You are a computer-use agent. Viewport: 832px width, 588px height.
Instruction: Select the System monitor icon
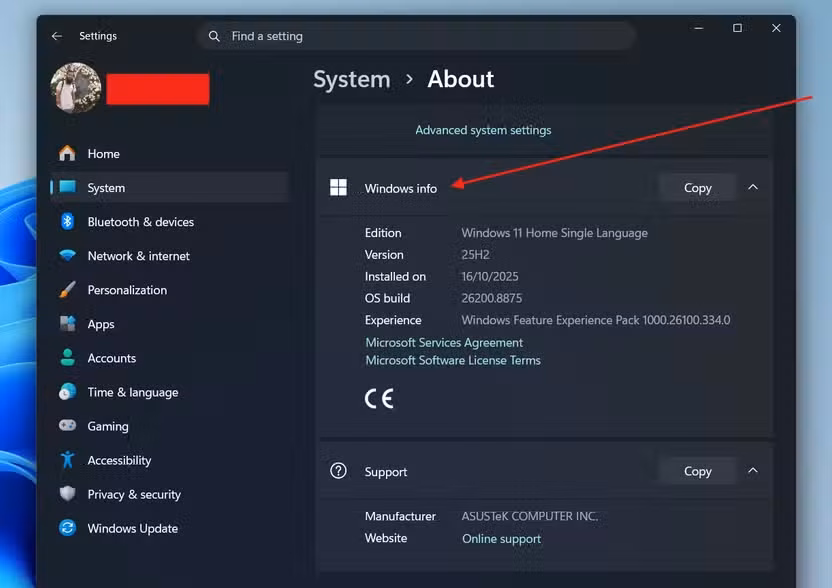click(68, 187)
